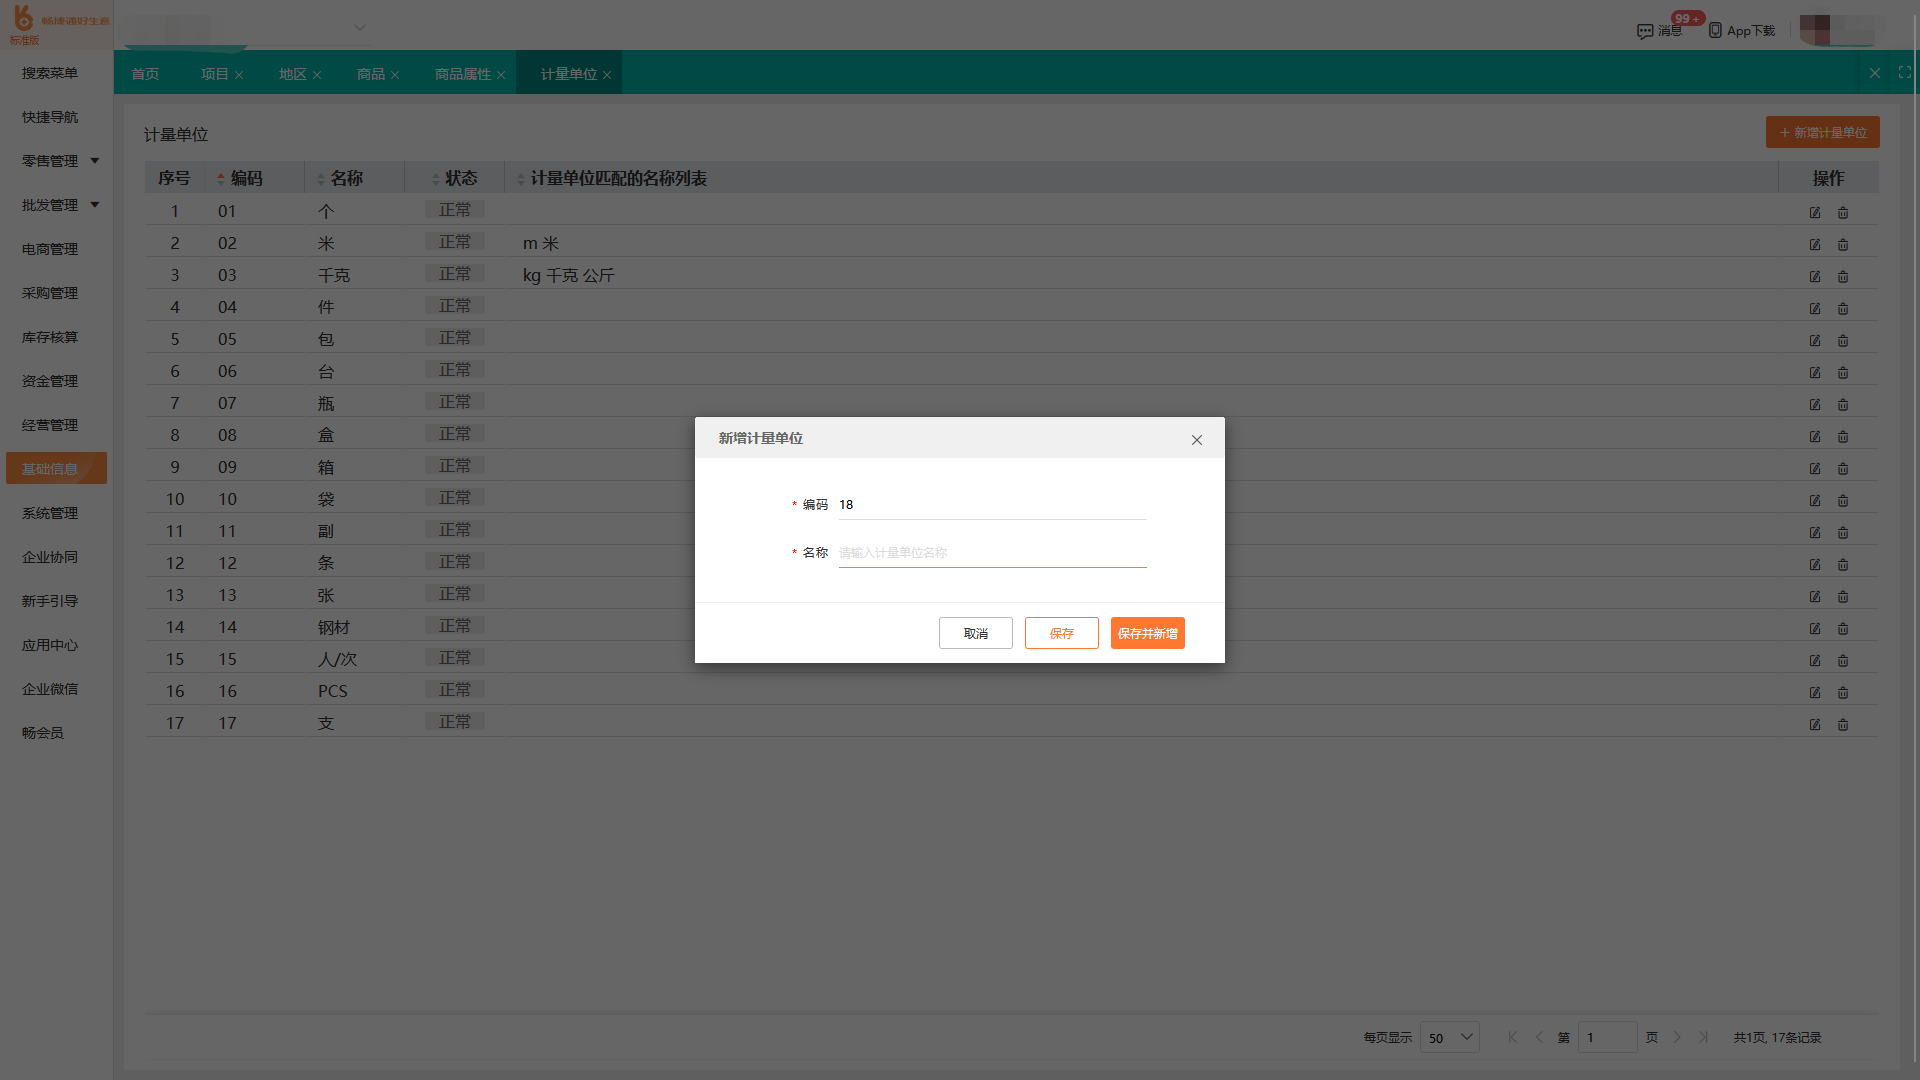Click 保存并新增 save and add button
1920x1080 pixels.
pos(1146,632)
